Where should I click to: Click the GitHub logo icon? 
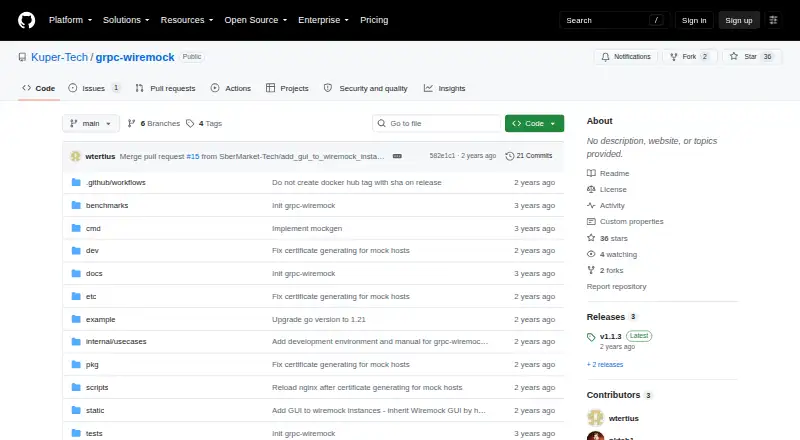(27, 20)
